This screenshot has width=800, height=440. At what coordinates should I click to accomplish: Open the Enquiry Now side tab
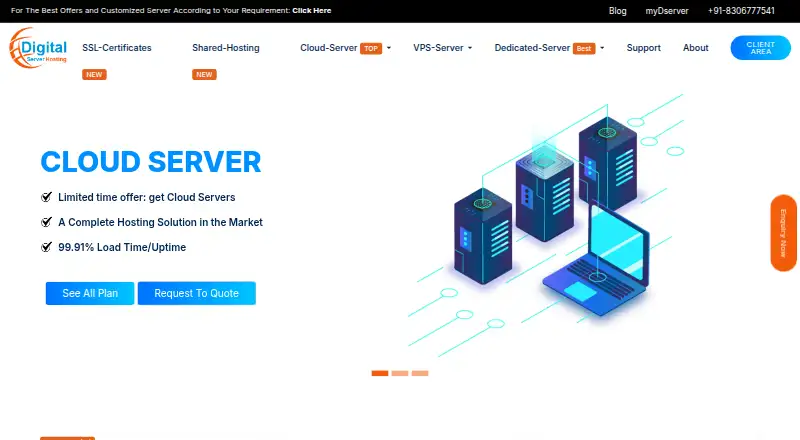coord(783,233)
